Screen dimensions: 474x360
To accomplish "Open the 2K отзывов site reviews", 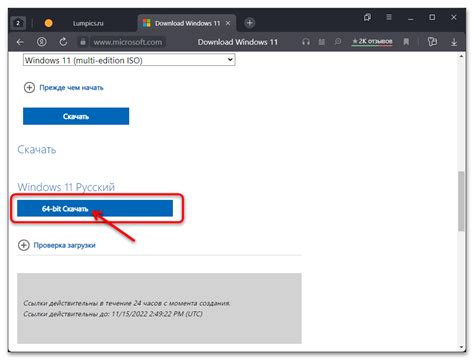I will [372, 41].
